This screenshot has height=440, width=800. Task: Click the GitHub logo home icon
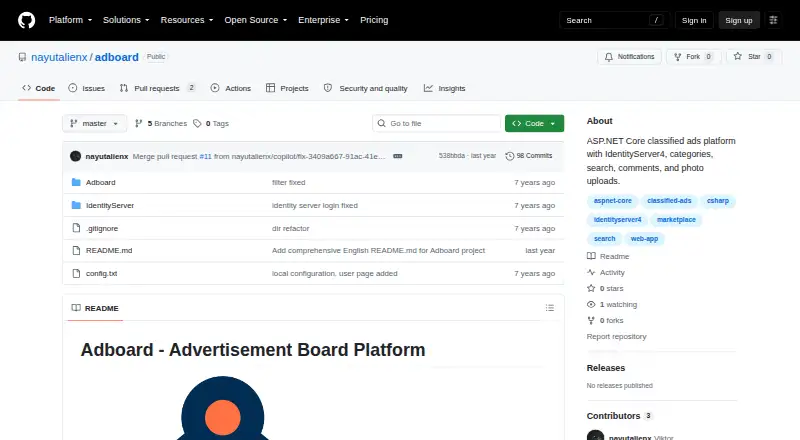pyautogui.click(x=27, y=20)
